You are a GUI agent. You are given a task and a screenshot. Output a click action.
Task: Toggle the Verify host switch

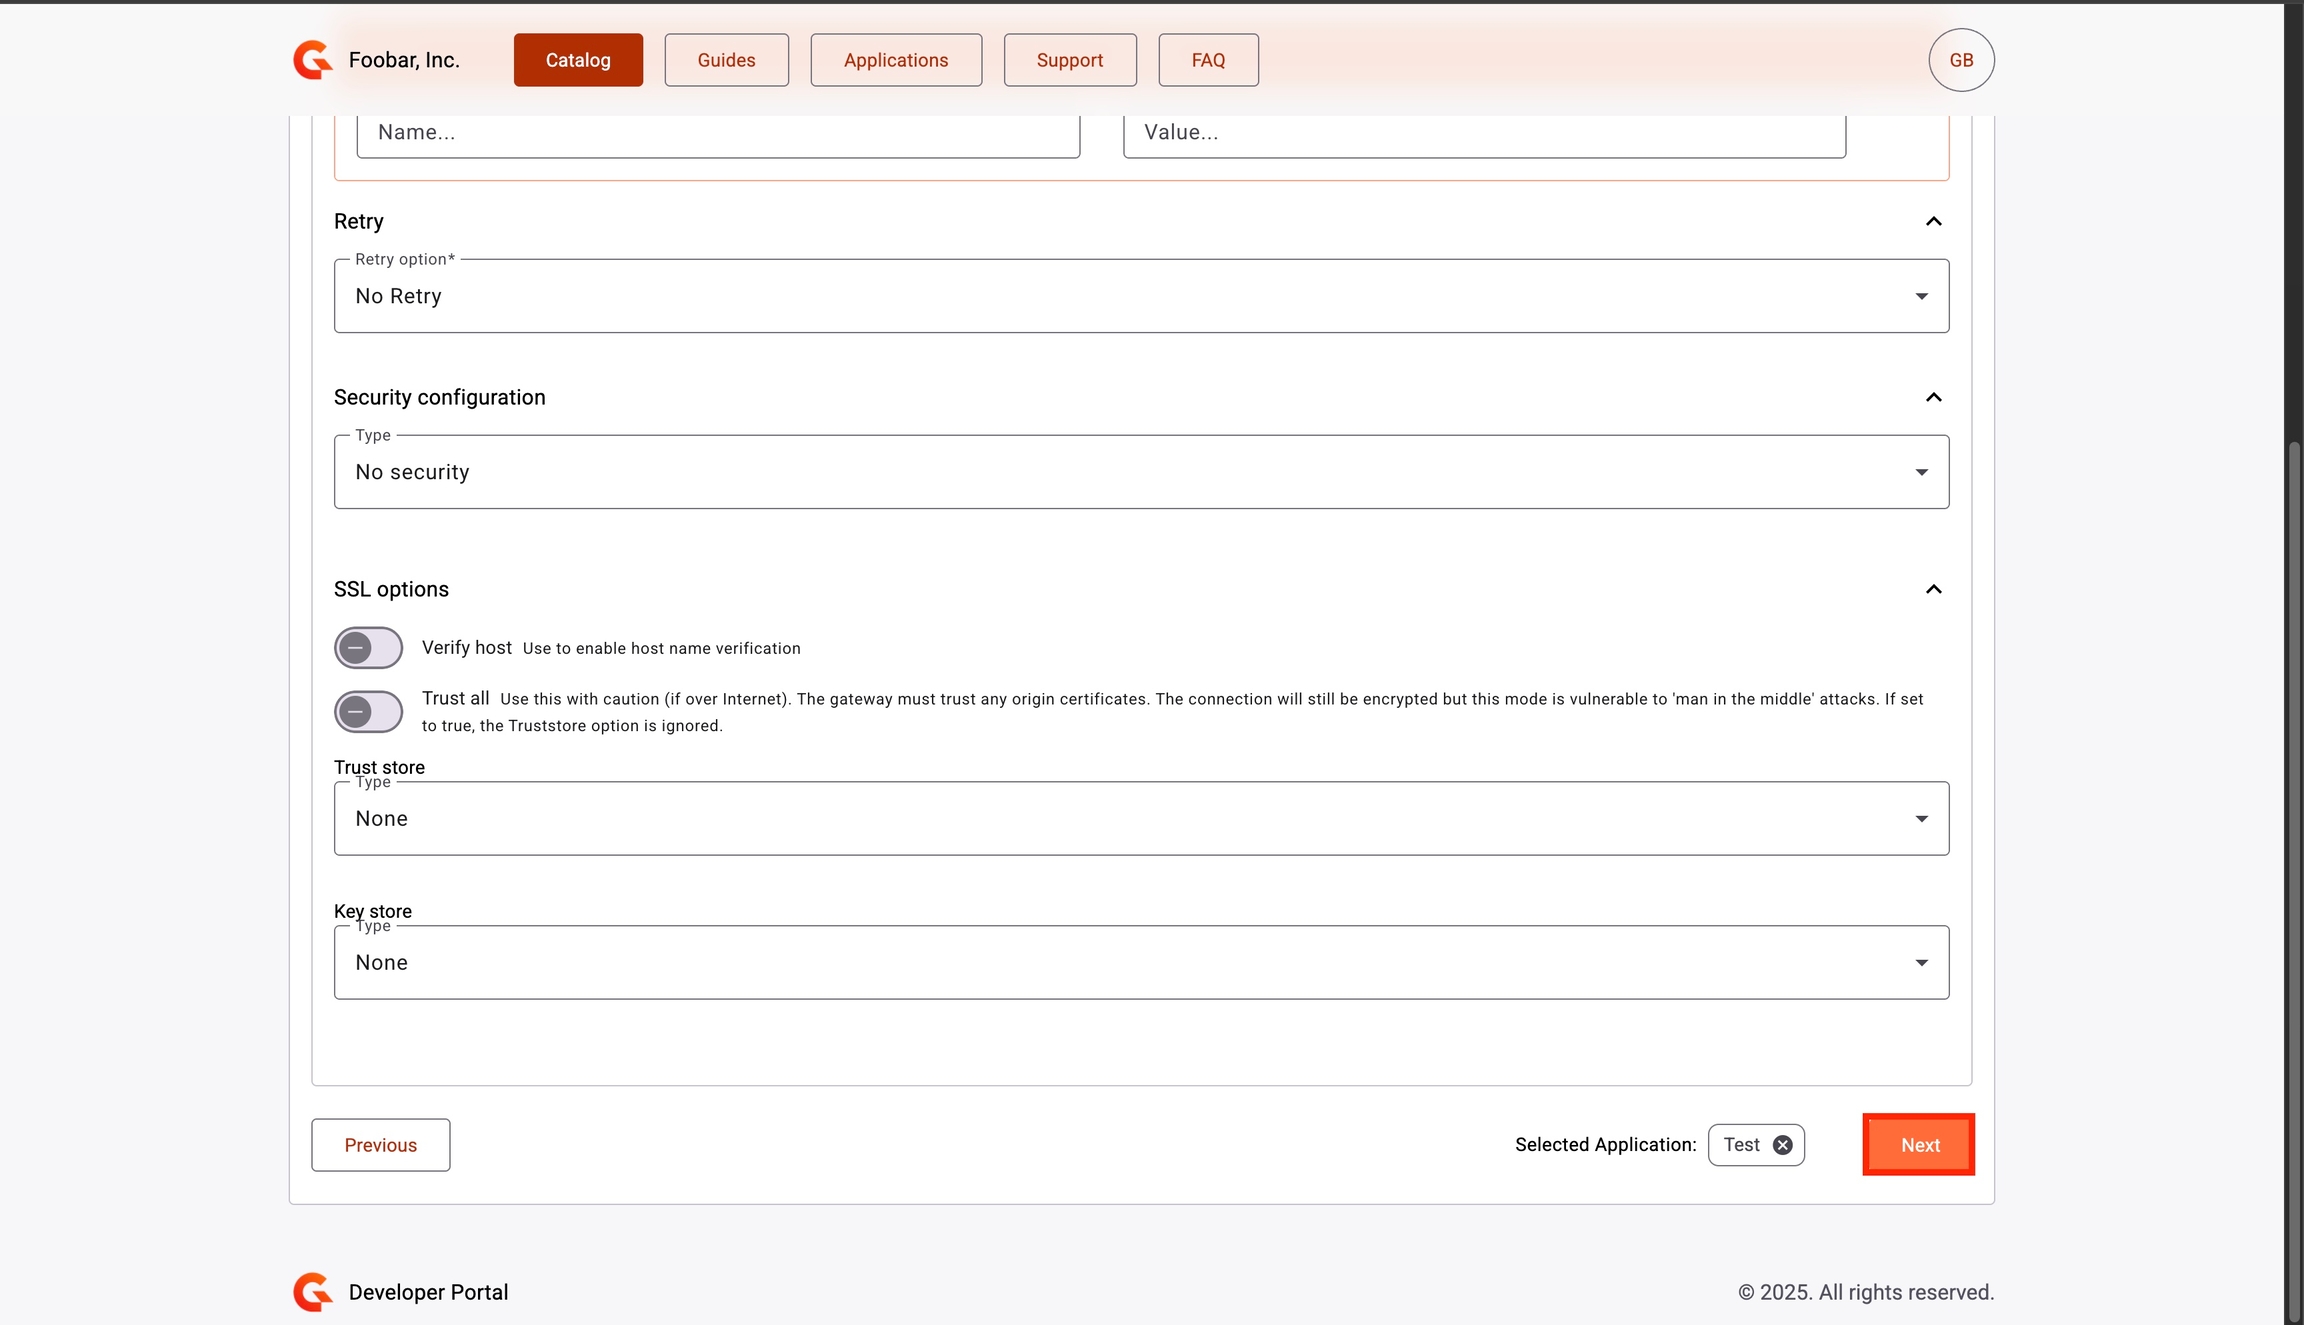click(368, 648)
